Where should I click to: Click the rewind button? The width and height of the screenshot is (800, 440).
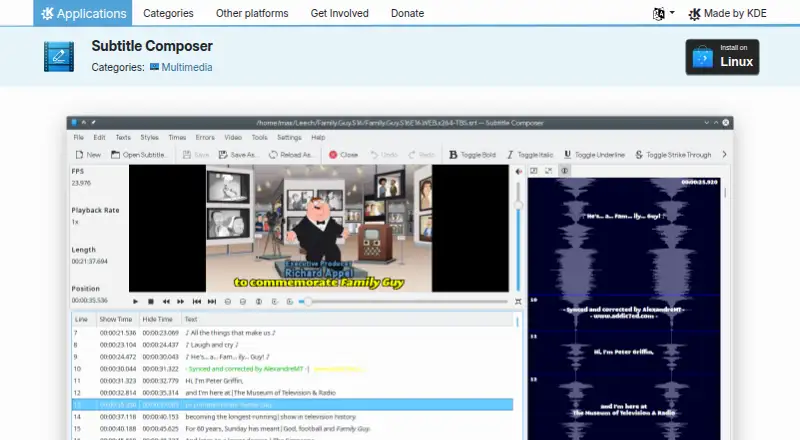tap(166, 302)
